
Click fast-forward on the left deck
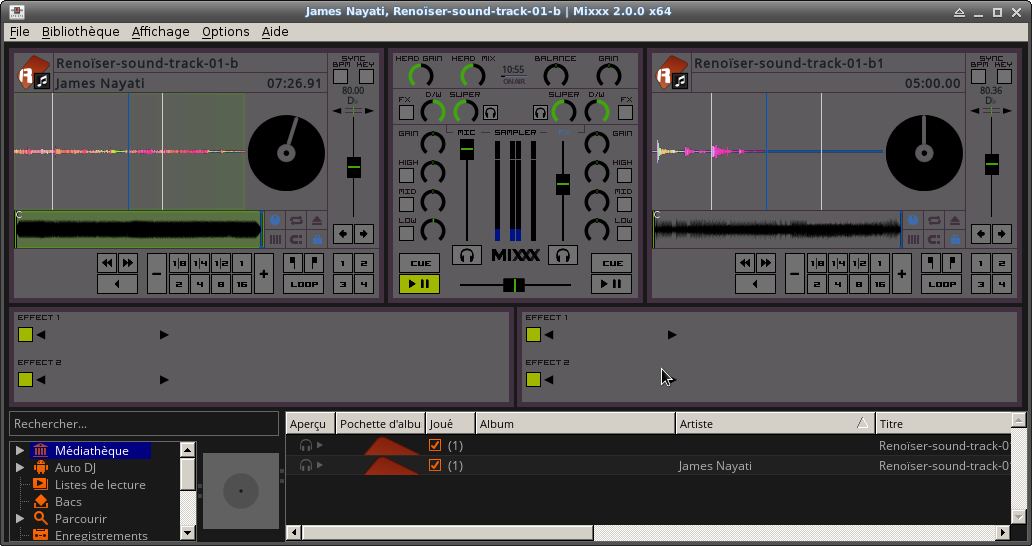128,263
